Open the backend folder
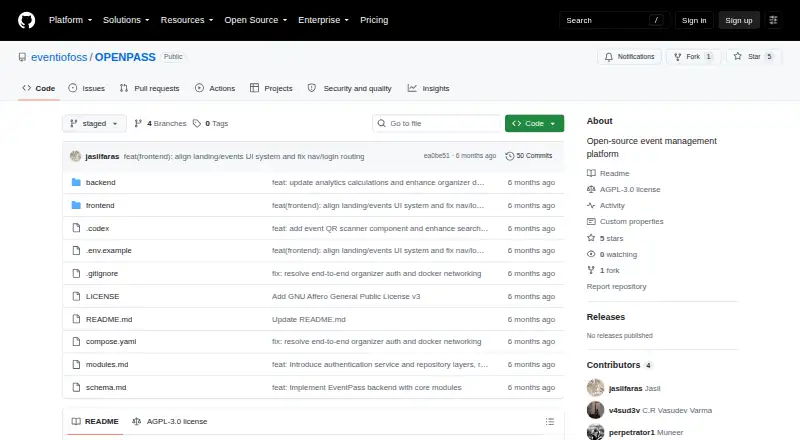Image resolution: width=800 pixels, height=440 pixels. tap(101, 183)
